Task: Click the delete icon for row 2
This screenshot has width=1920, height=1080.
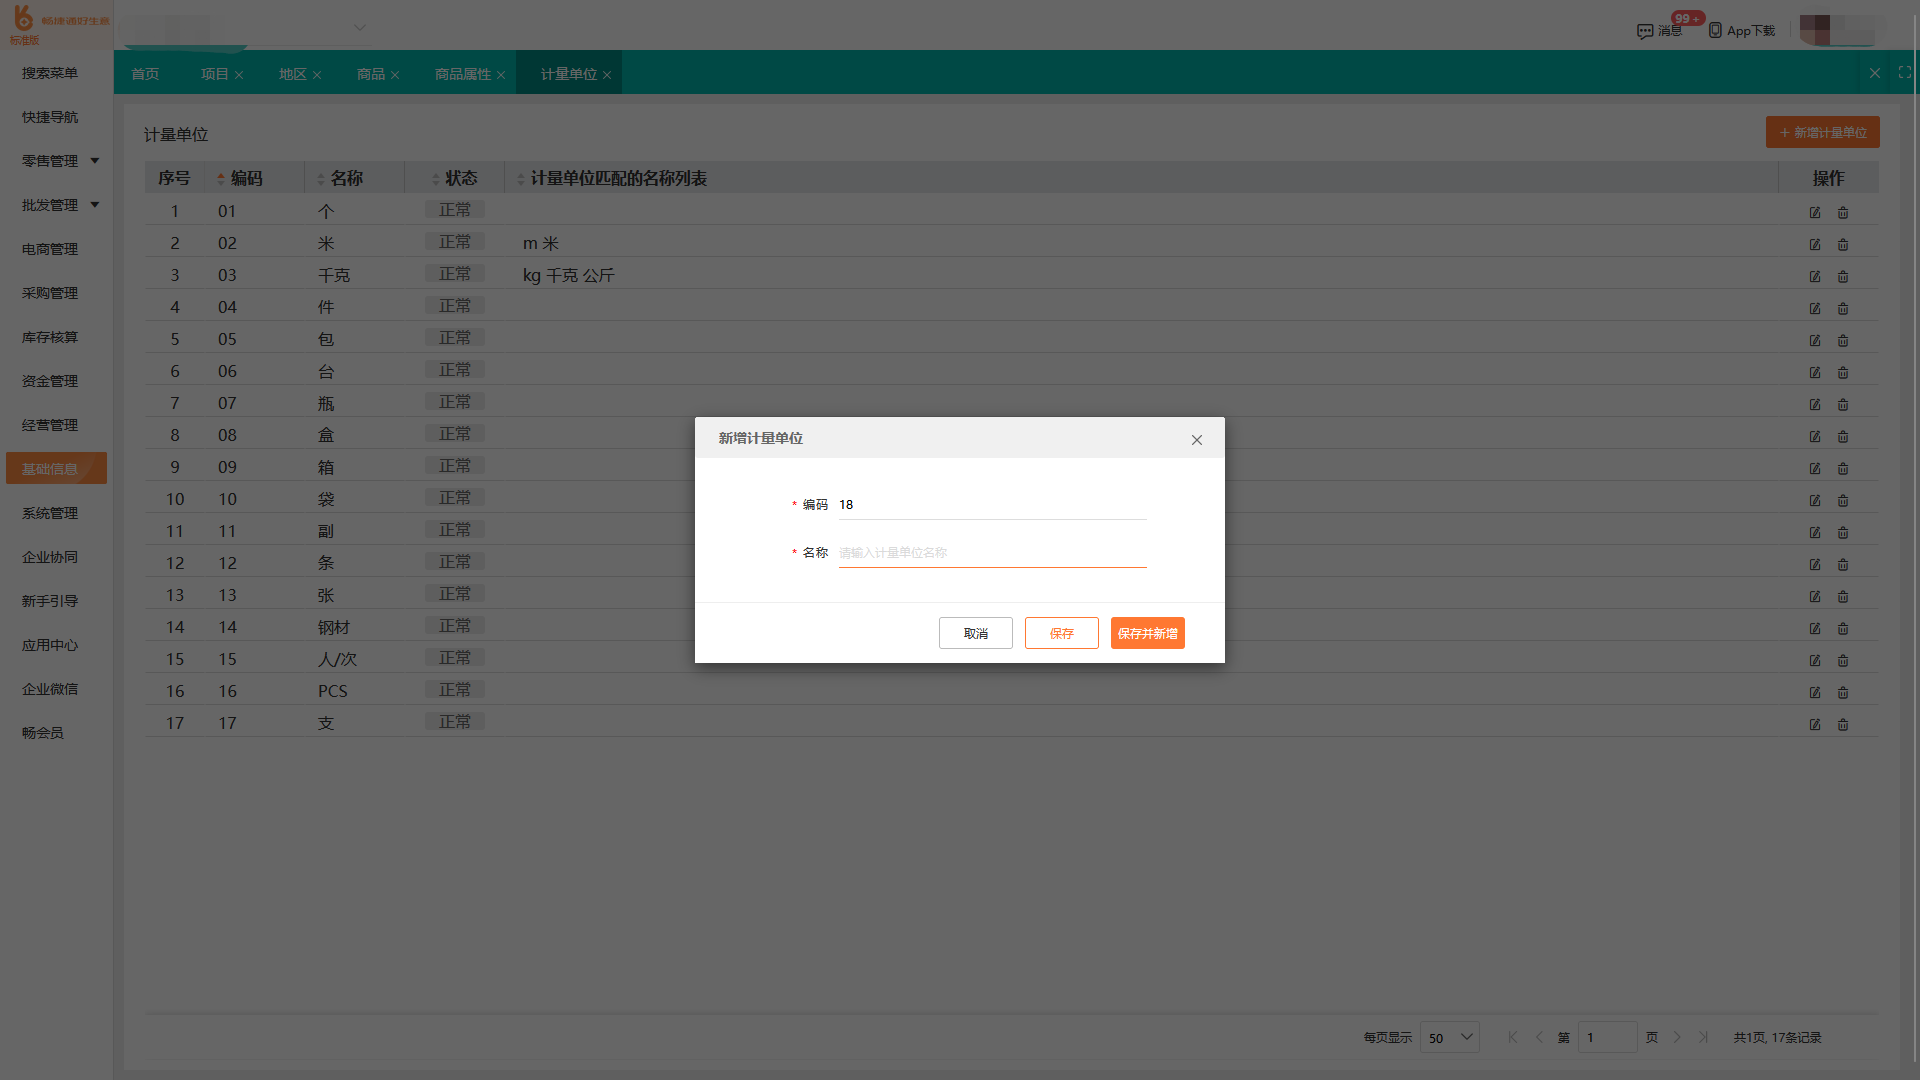Action: (1844, 244)
